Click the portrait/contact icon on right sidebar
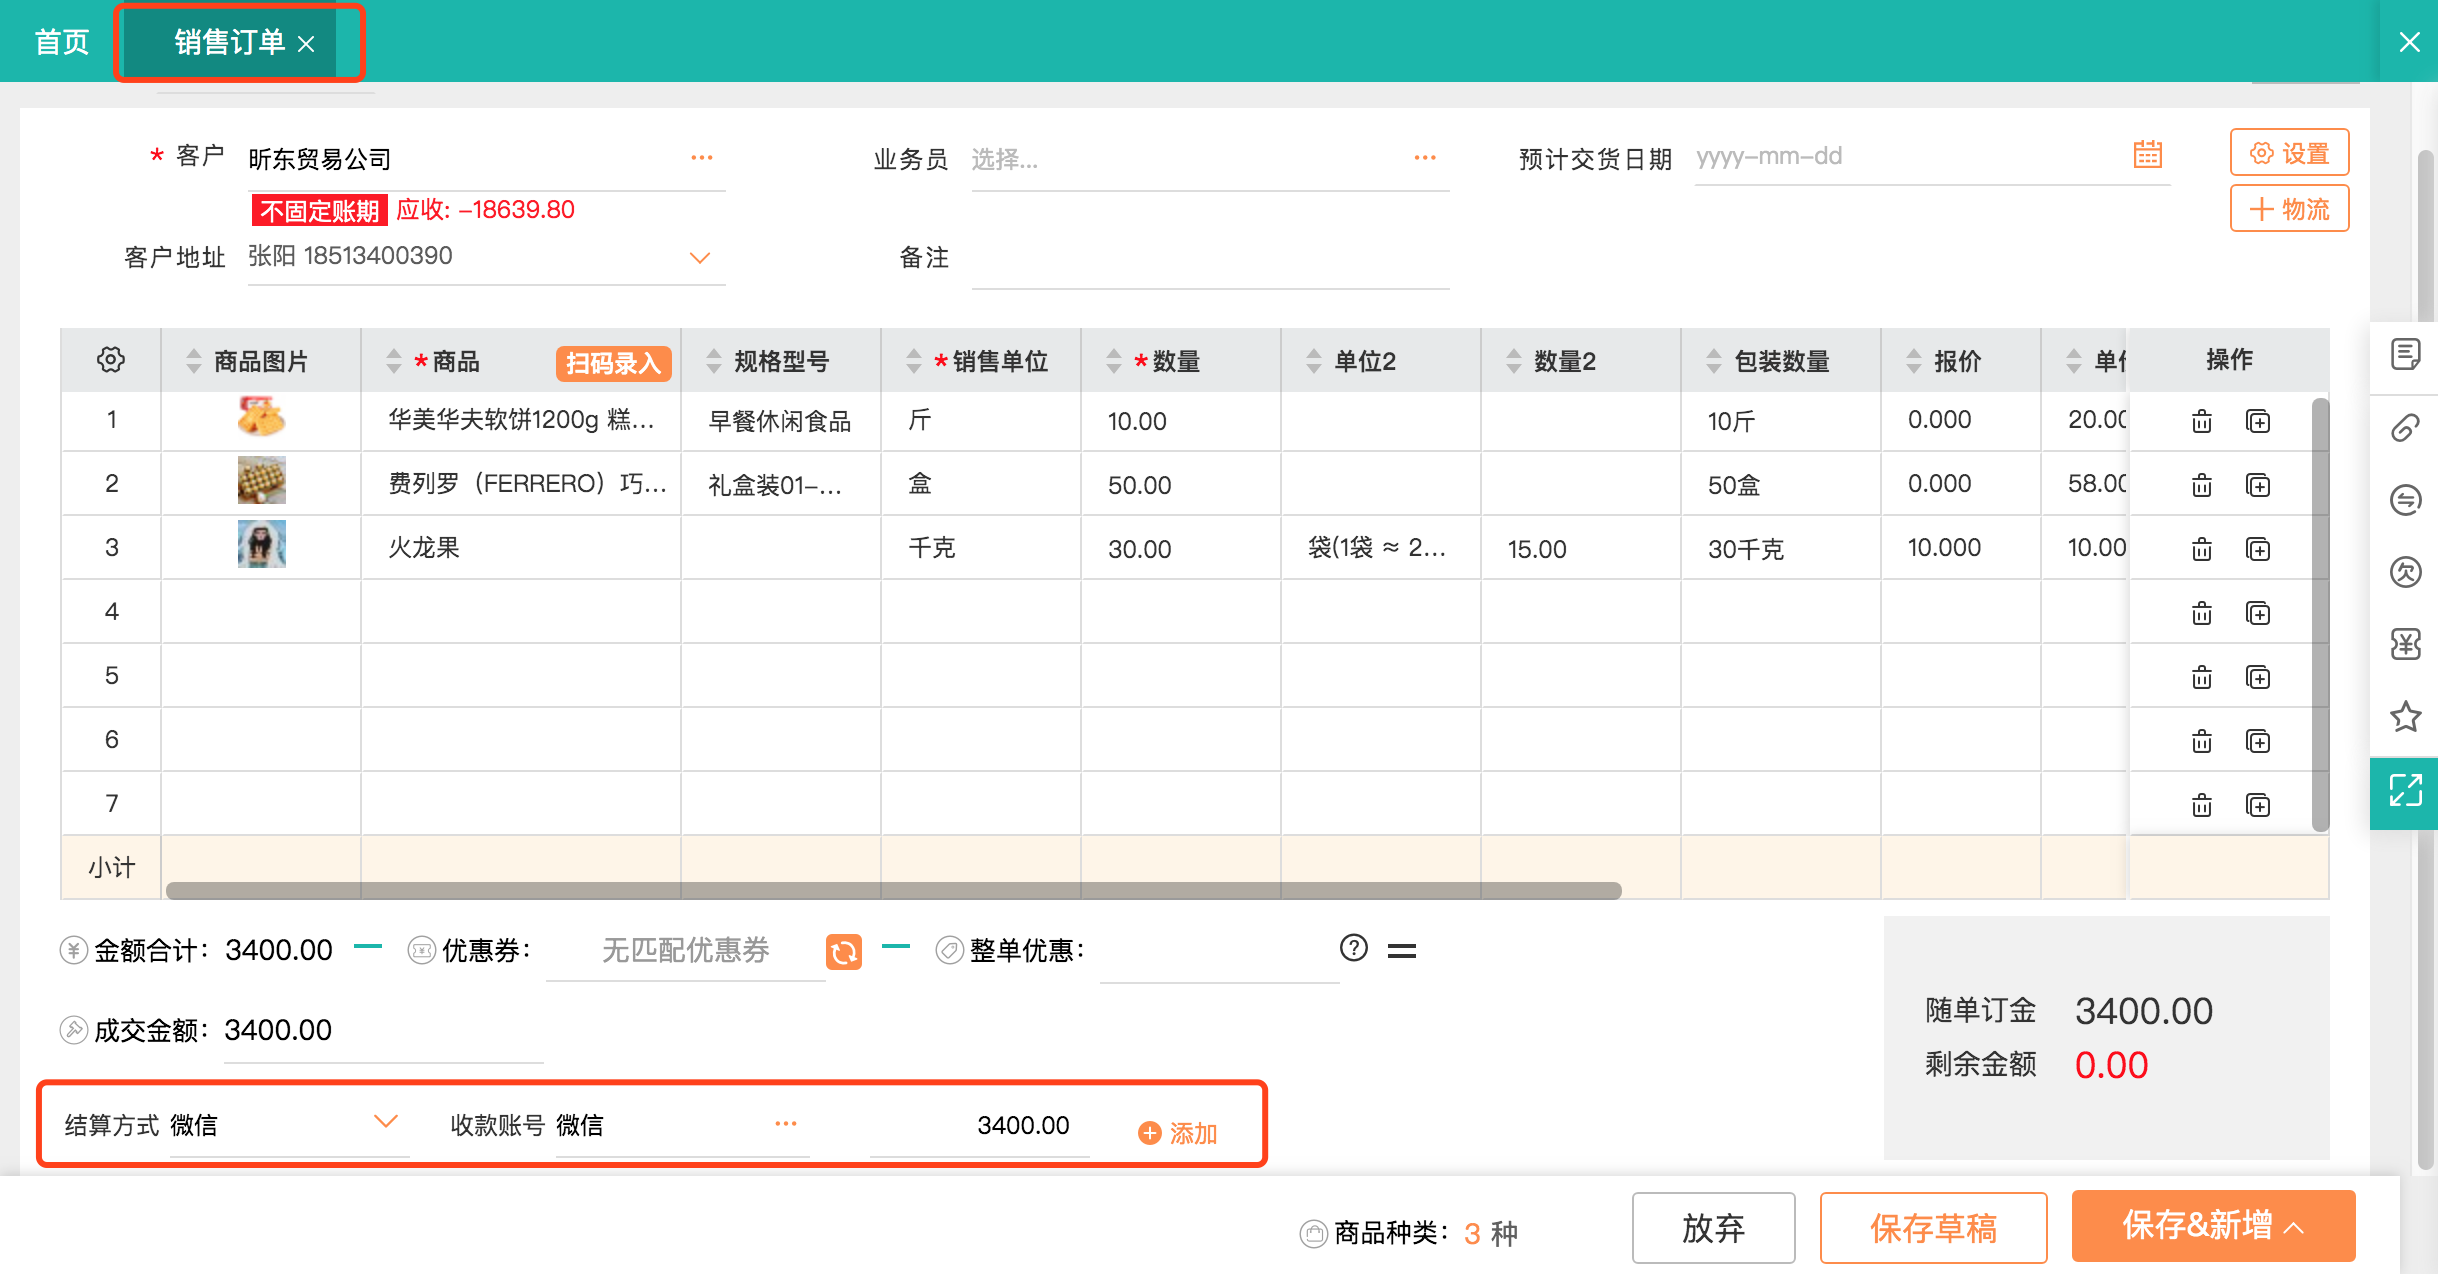This screenshot has height=1274, width=2438. (x=2404, y=572)
